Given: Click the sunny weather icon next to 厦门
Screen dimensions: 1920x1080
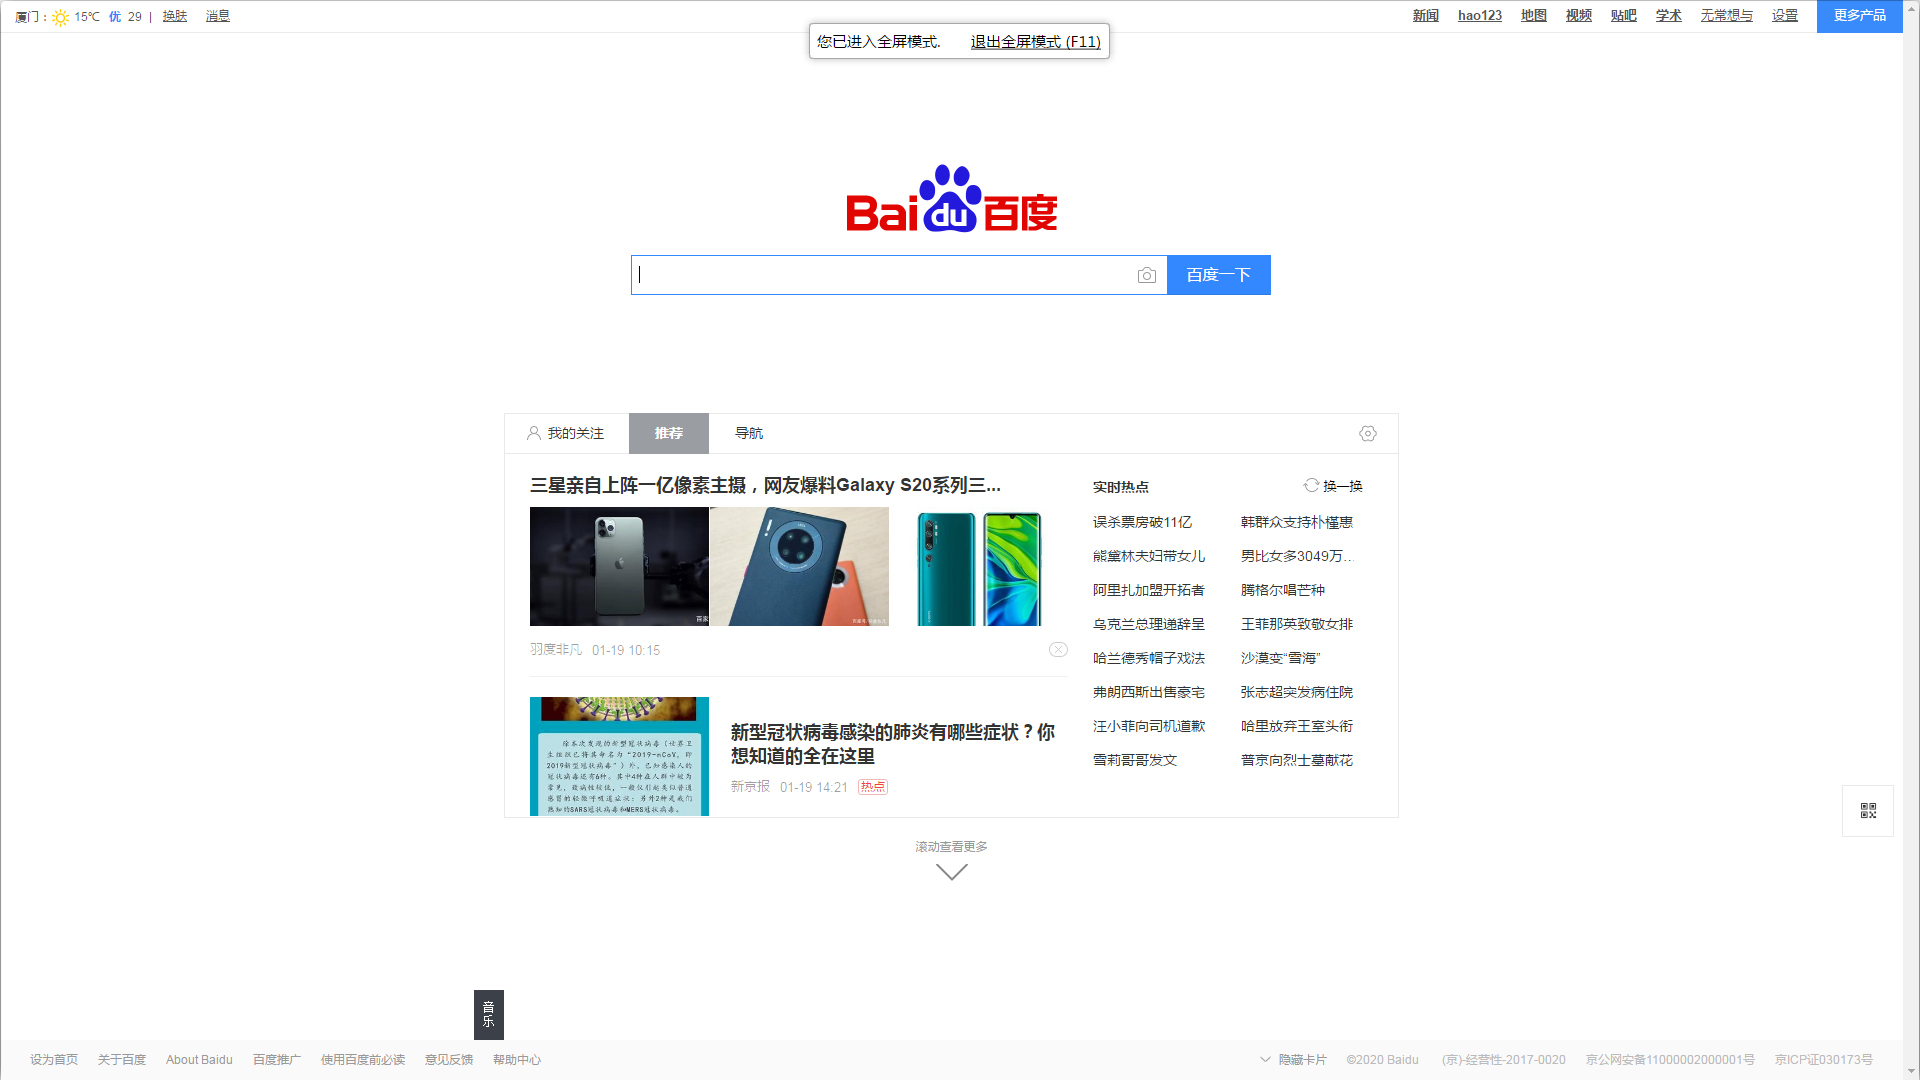Looking at the screenshot, I should (x=59, y=16).
